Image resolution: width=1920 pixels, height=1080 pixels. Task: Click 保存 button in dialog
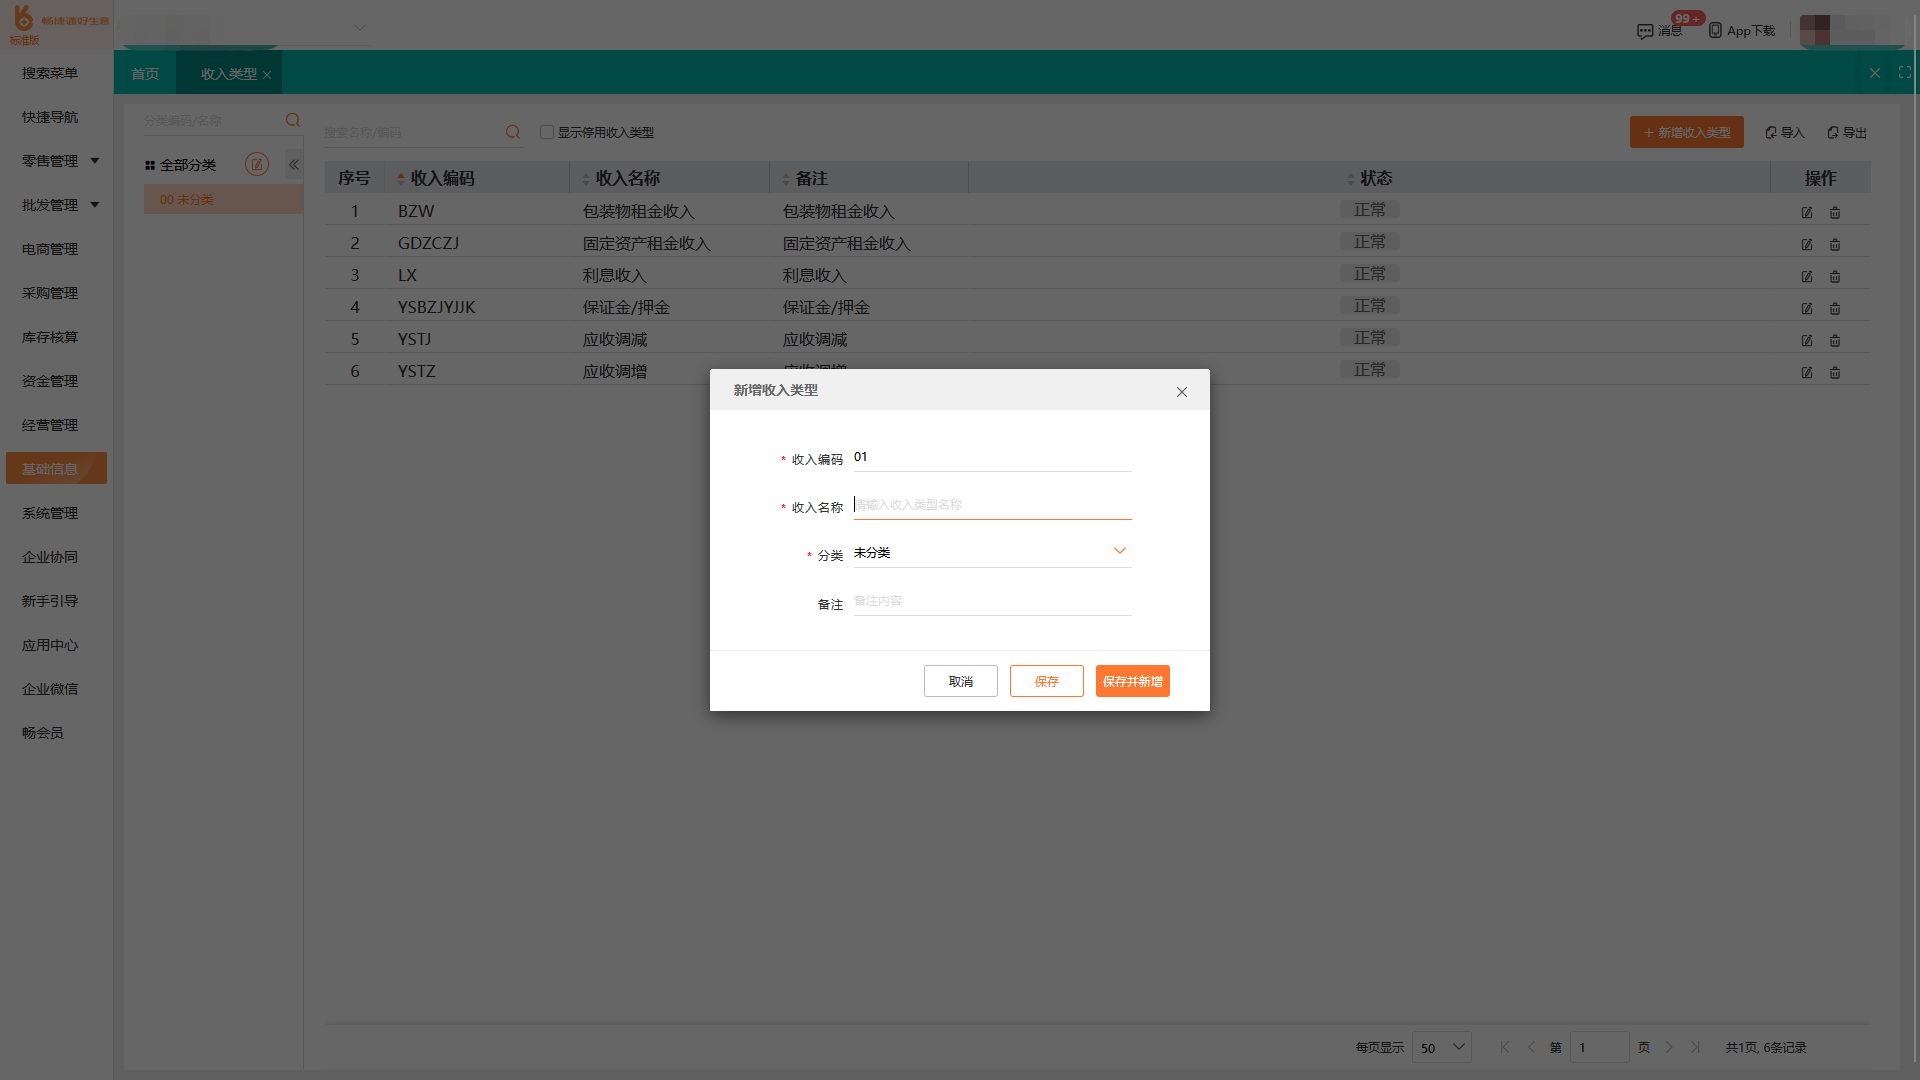[x=1047, y=680]
